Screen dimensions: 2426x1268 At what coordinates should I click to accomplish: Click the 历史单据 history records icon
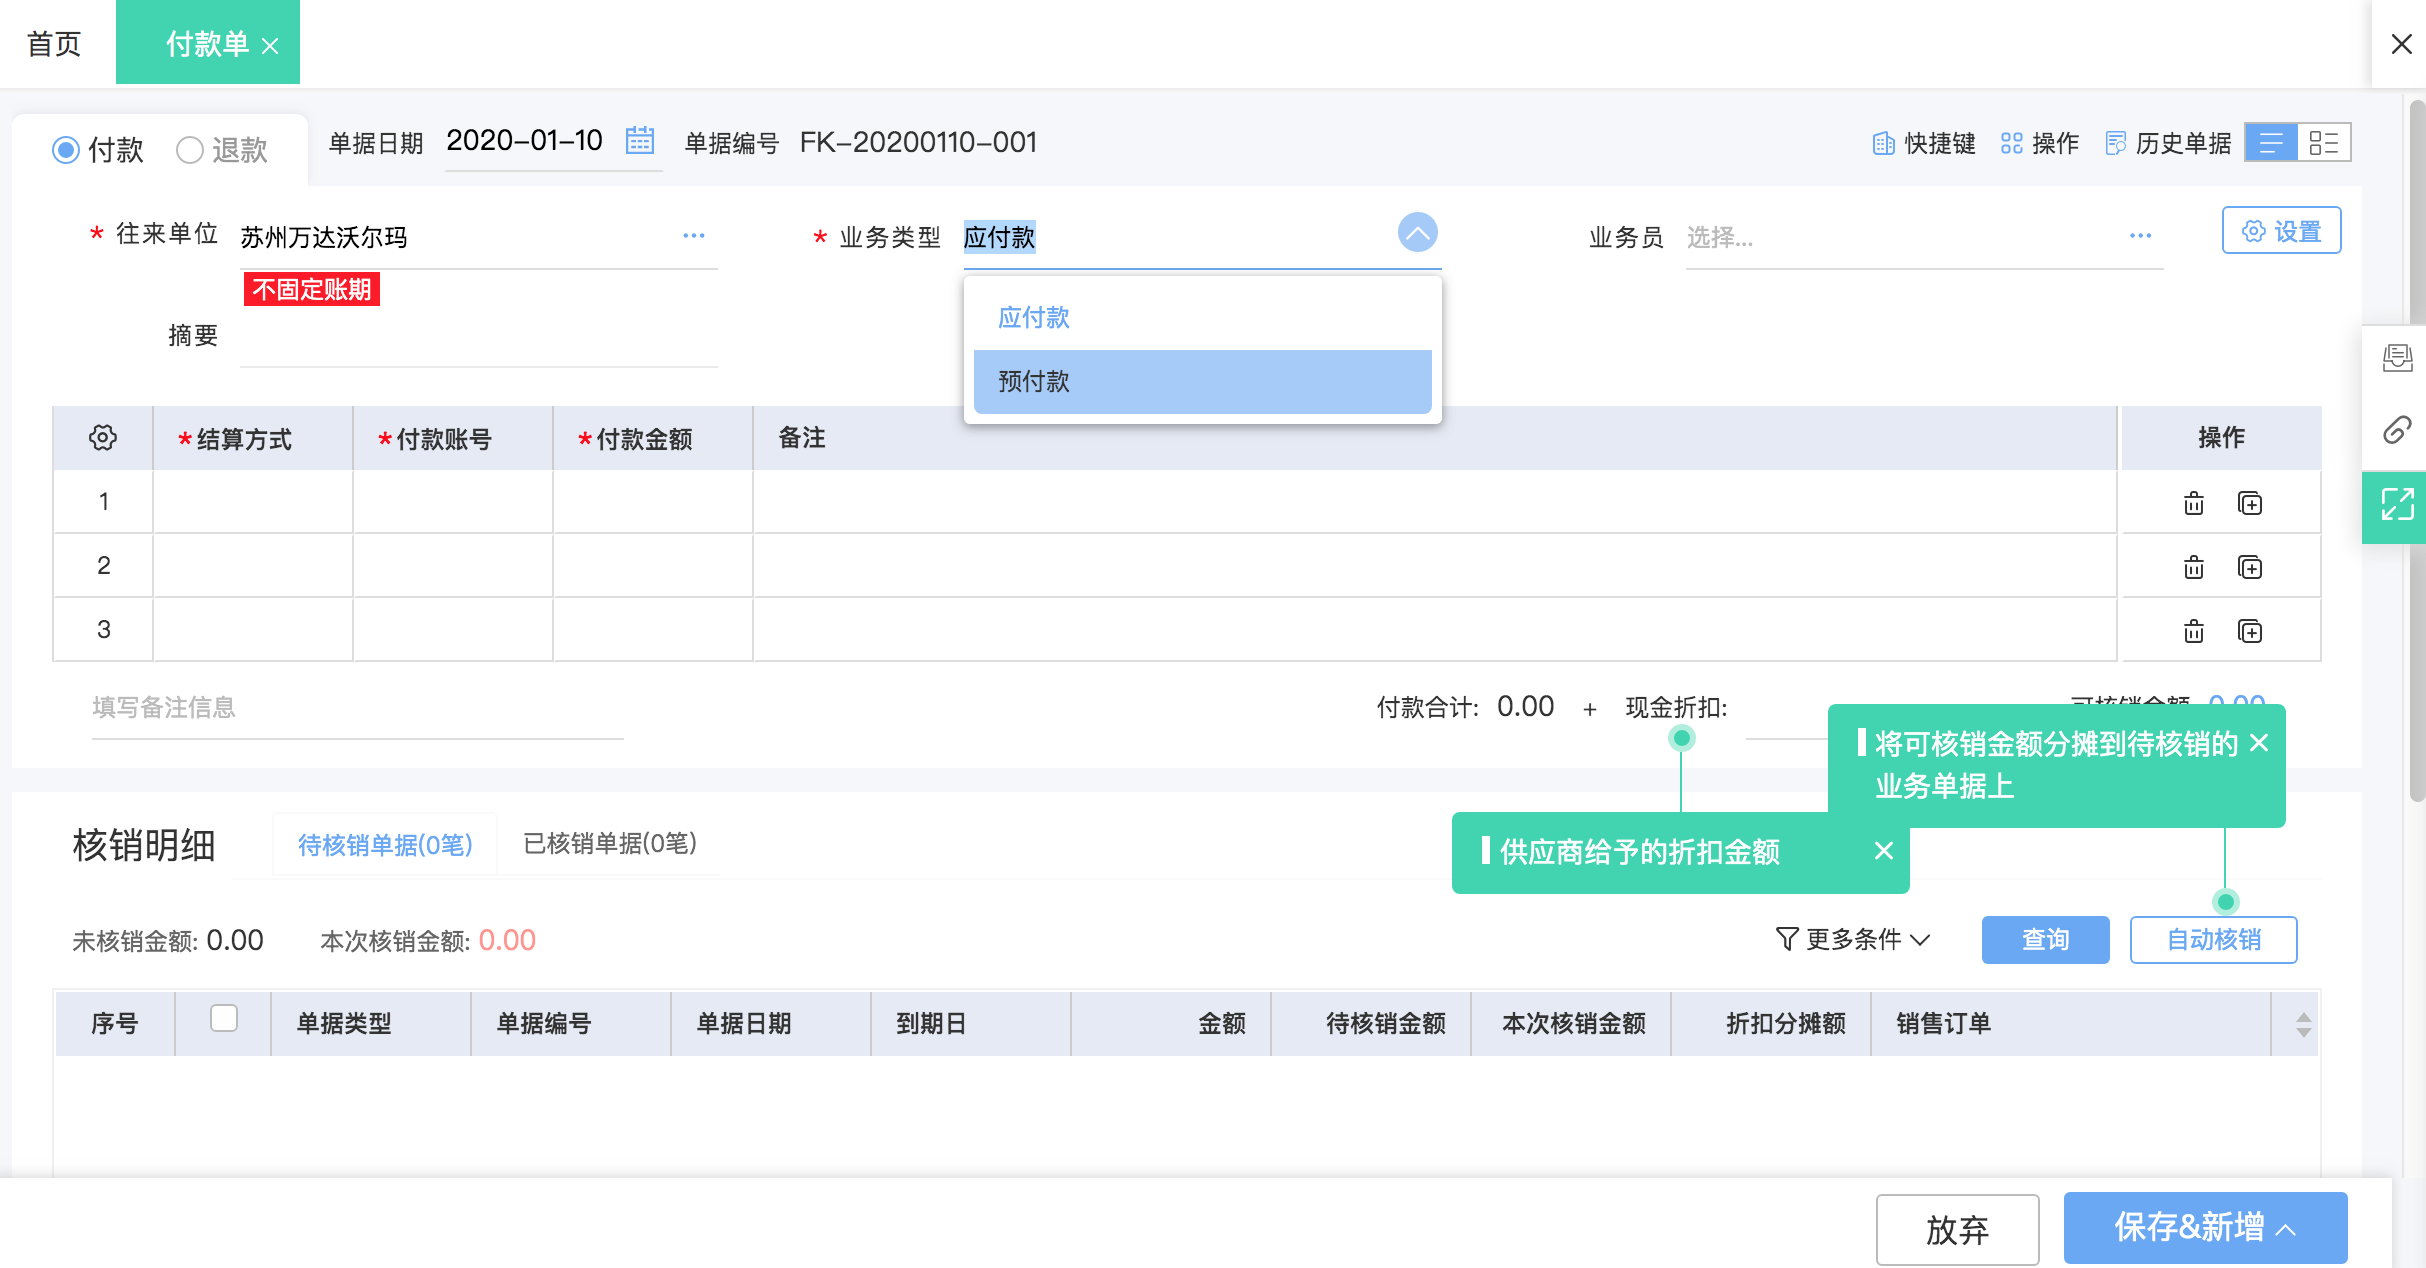2113,143
